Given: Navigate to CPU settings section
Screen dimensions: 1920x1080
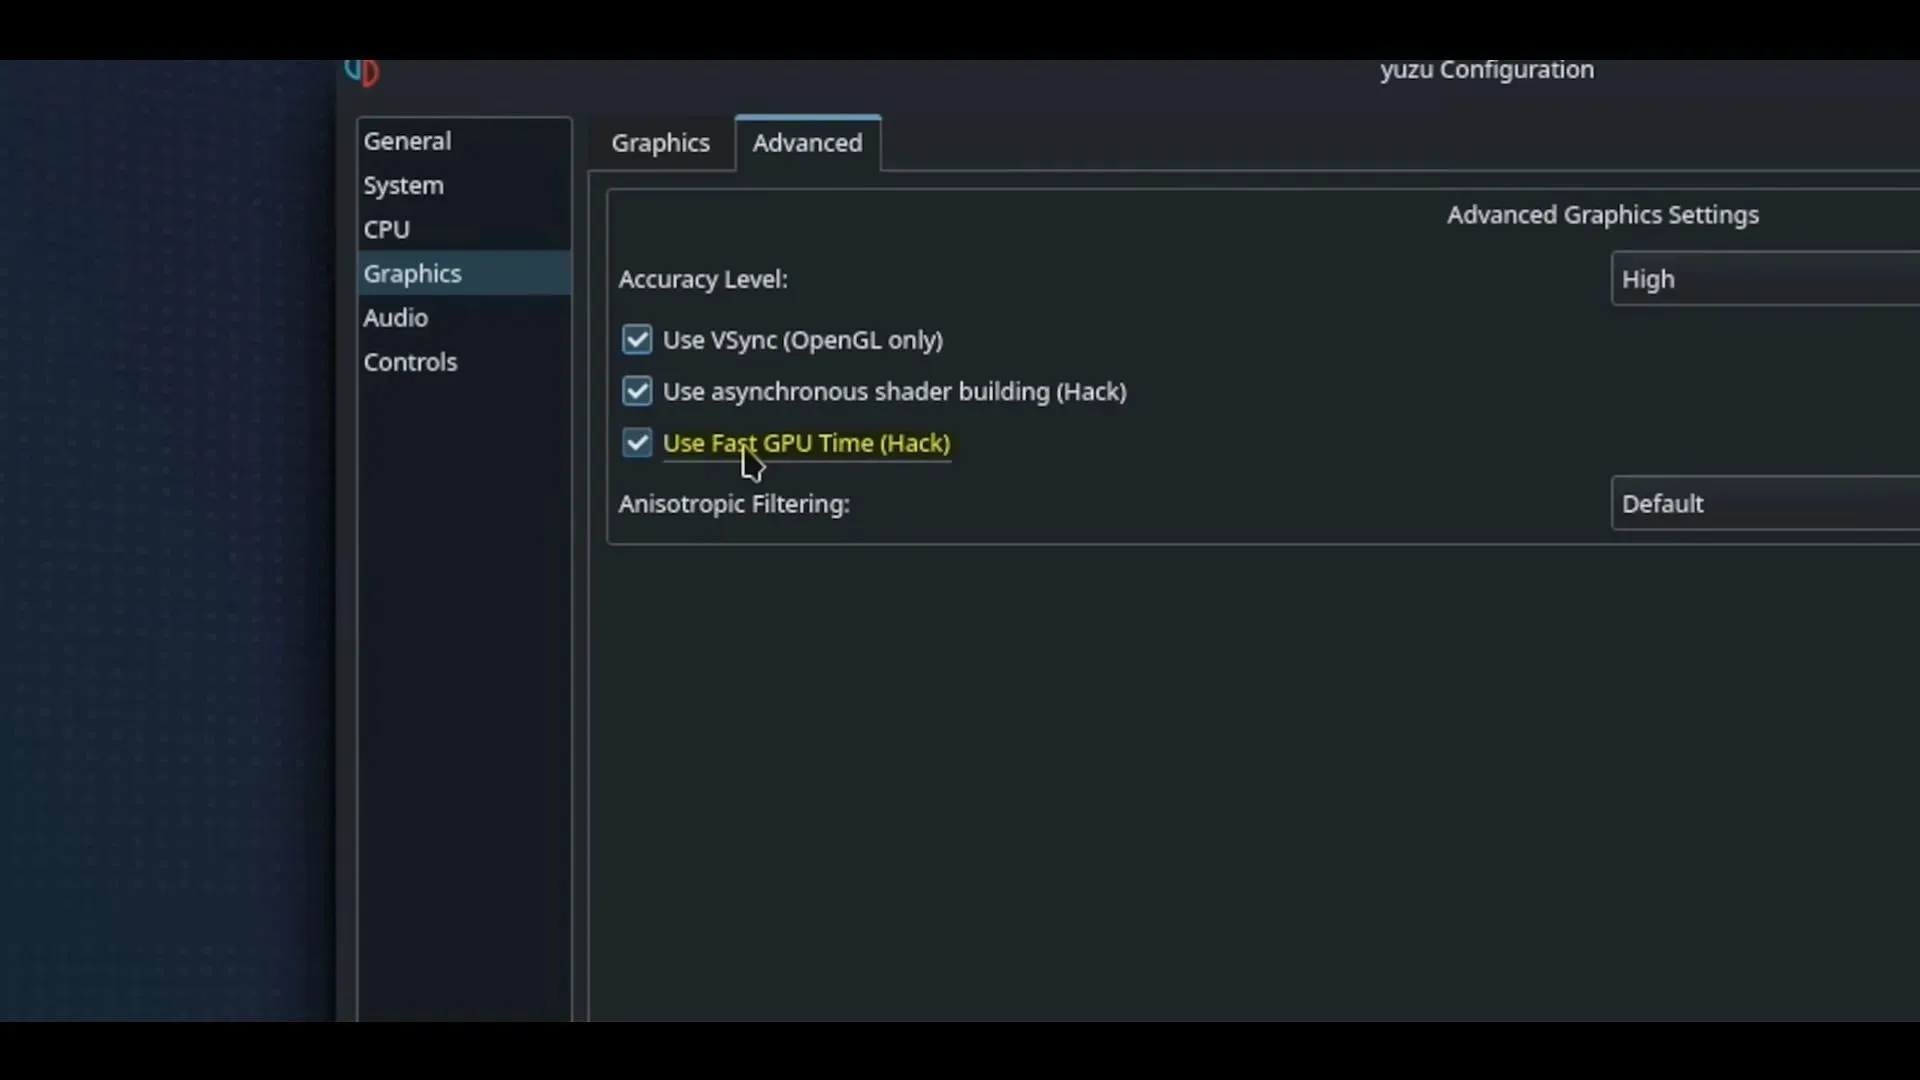Looking at the screenshot, I should click(x=386, y=228).
